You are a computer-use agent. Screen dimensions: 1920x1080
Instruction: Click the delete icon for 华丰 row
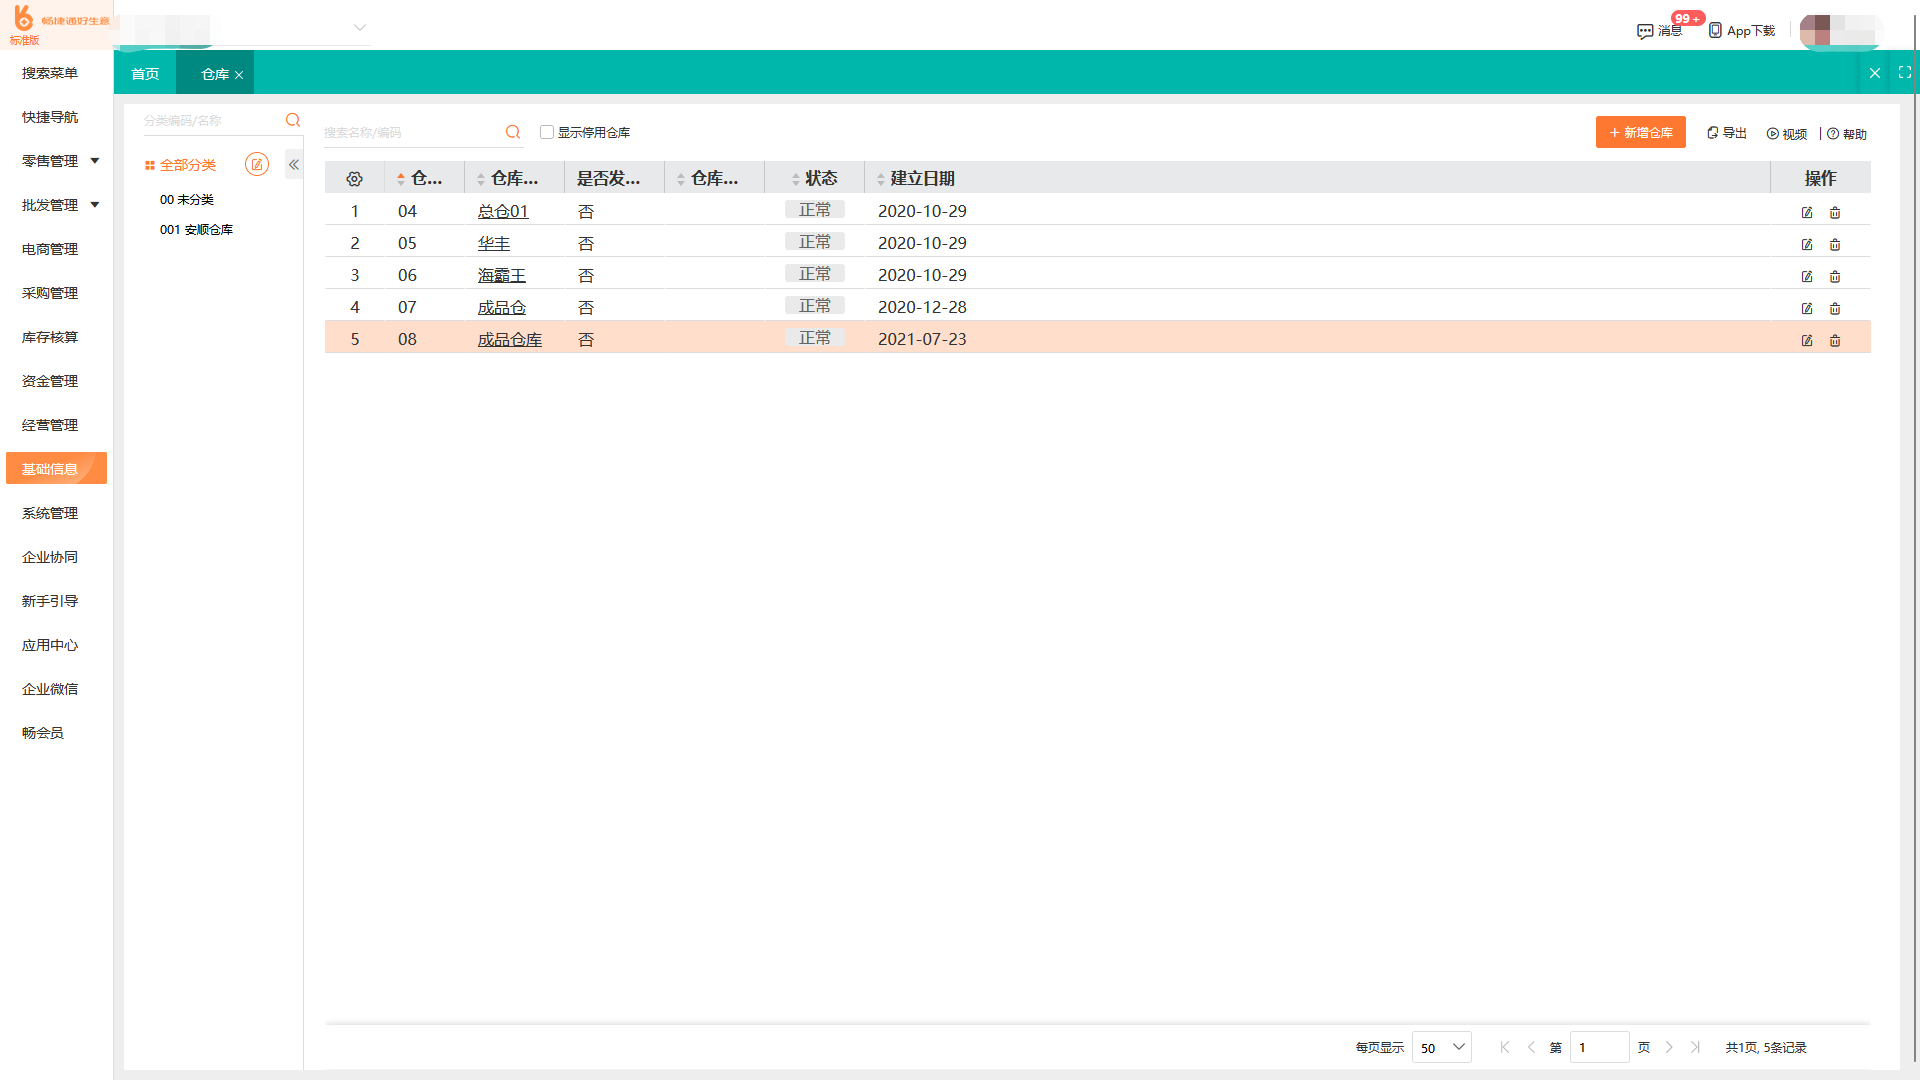1834,243
